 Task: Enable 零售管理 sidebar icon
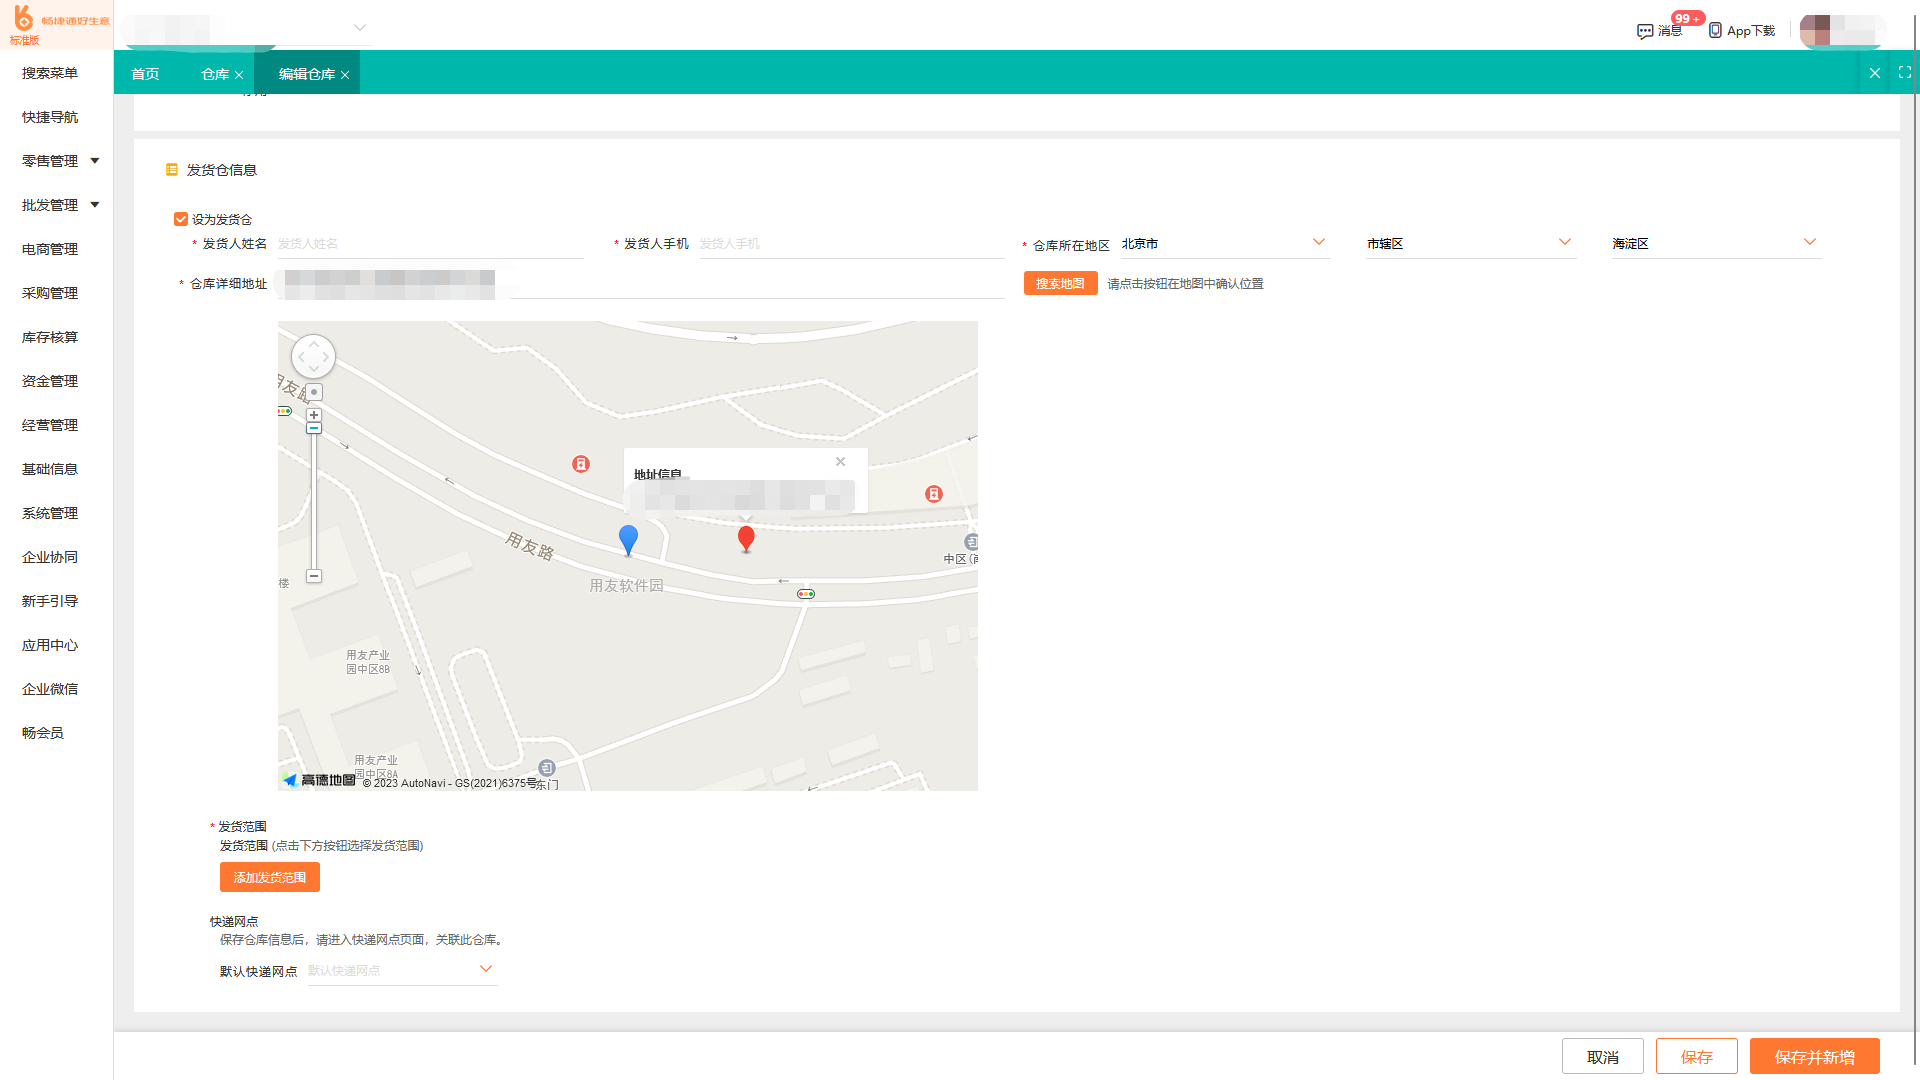(x=61, y=160)
